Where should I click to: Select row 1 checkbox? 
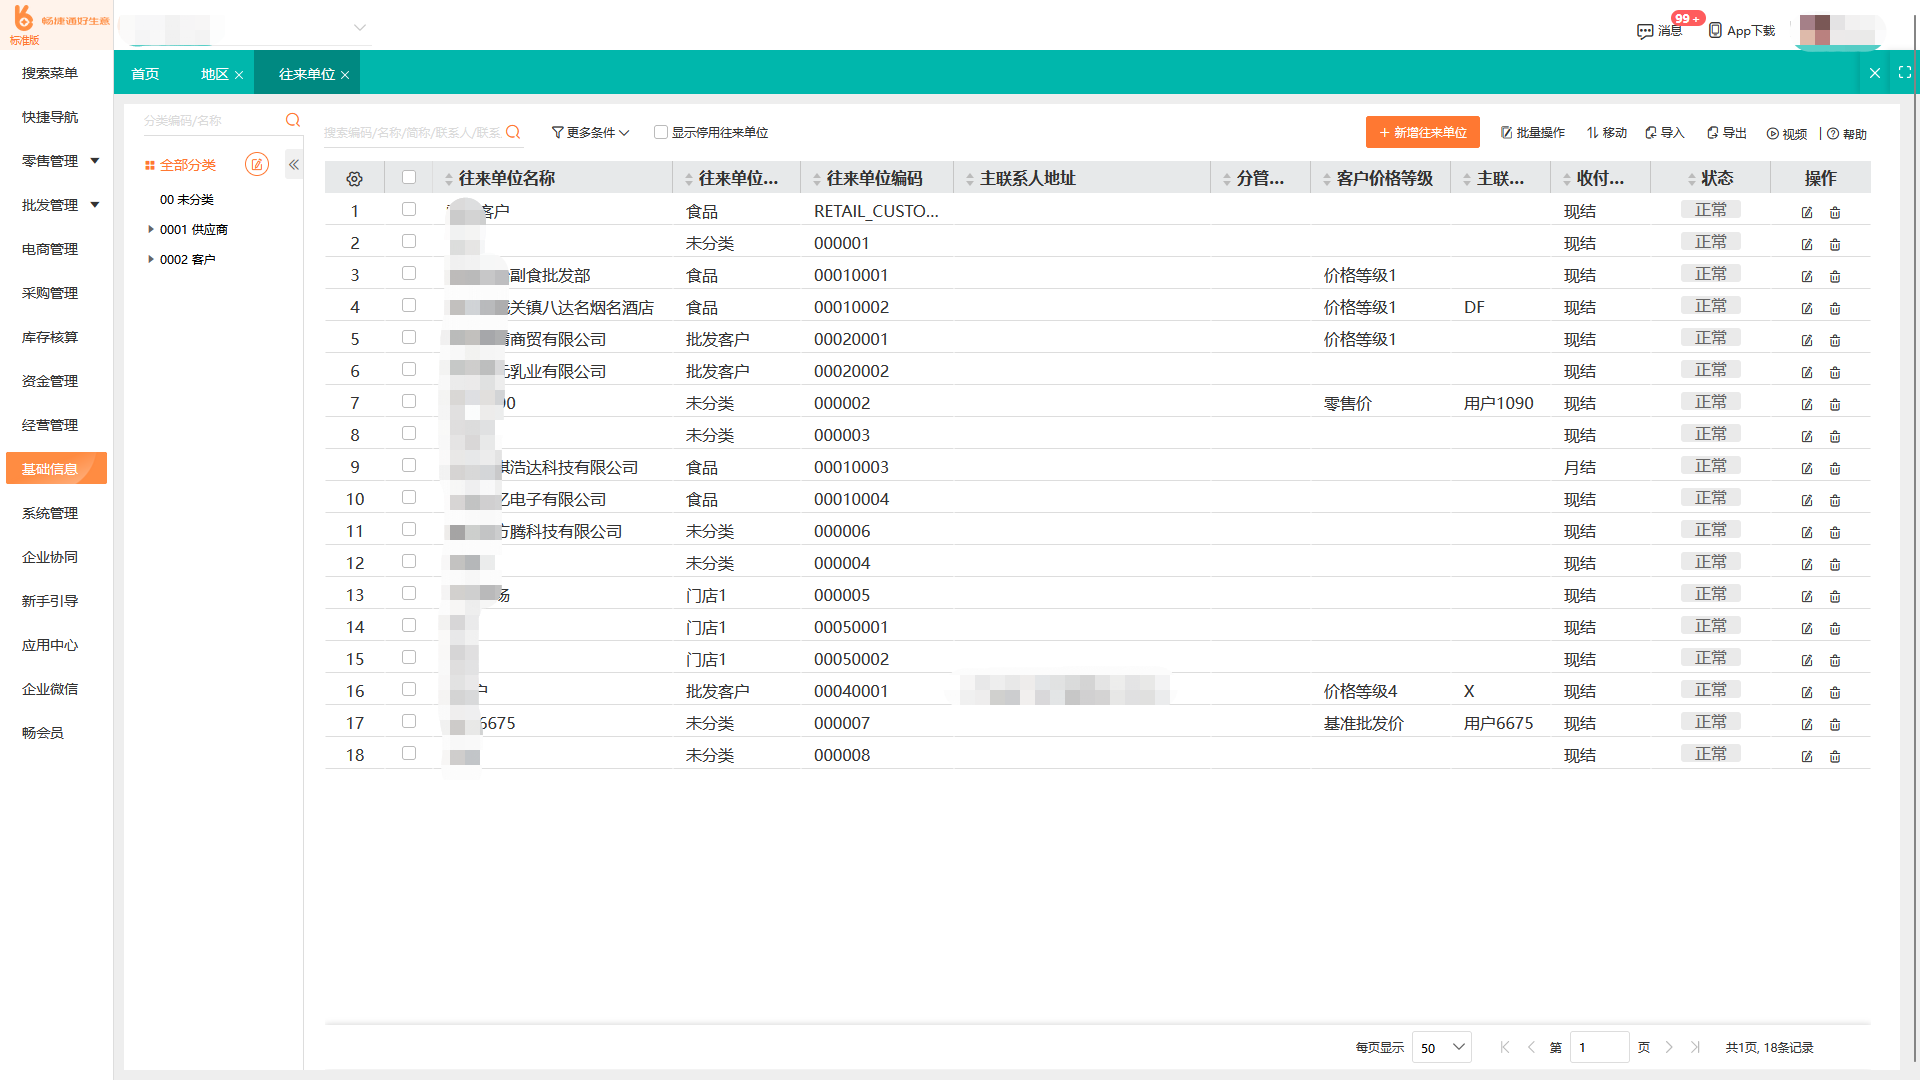(x=409, y=208)
